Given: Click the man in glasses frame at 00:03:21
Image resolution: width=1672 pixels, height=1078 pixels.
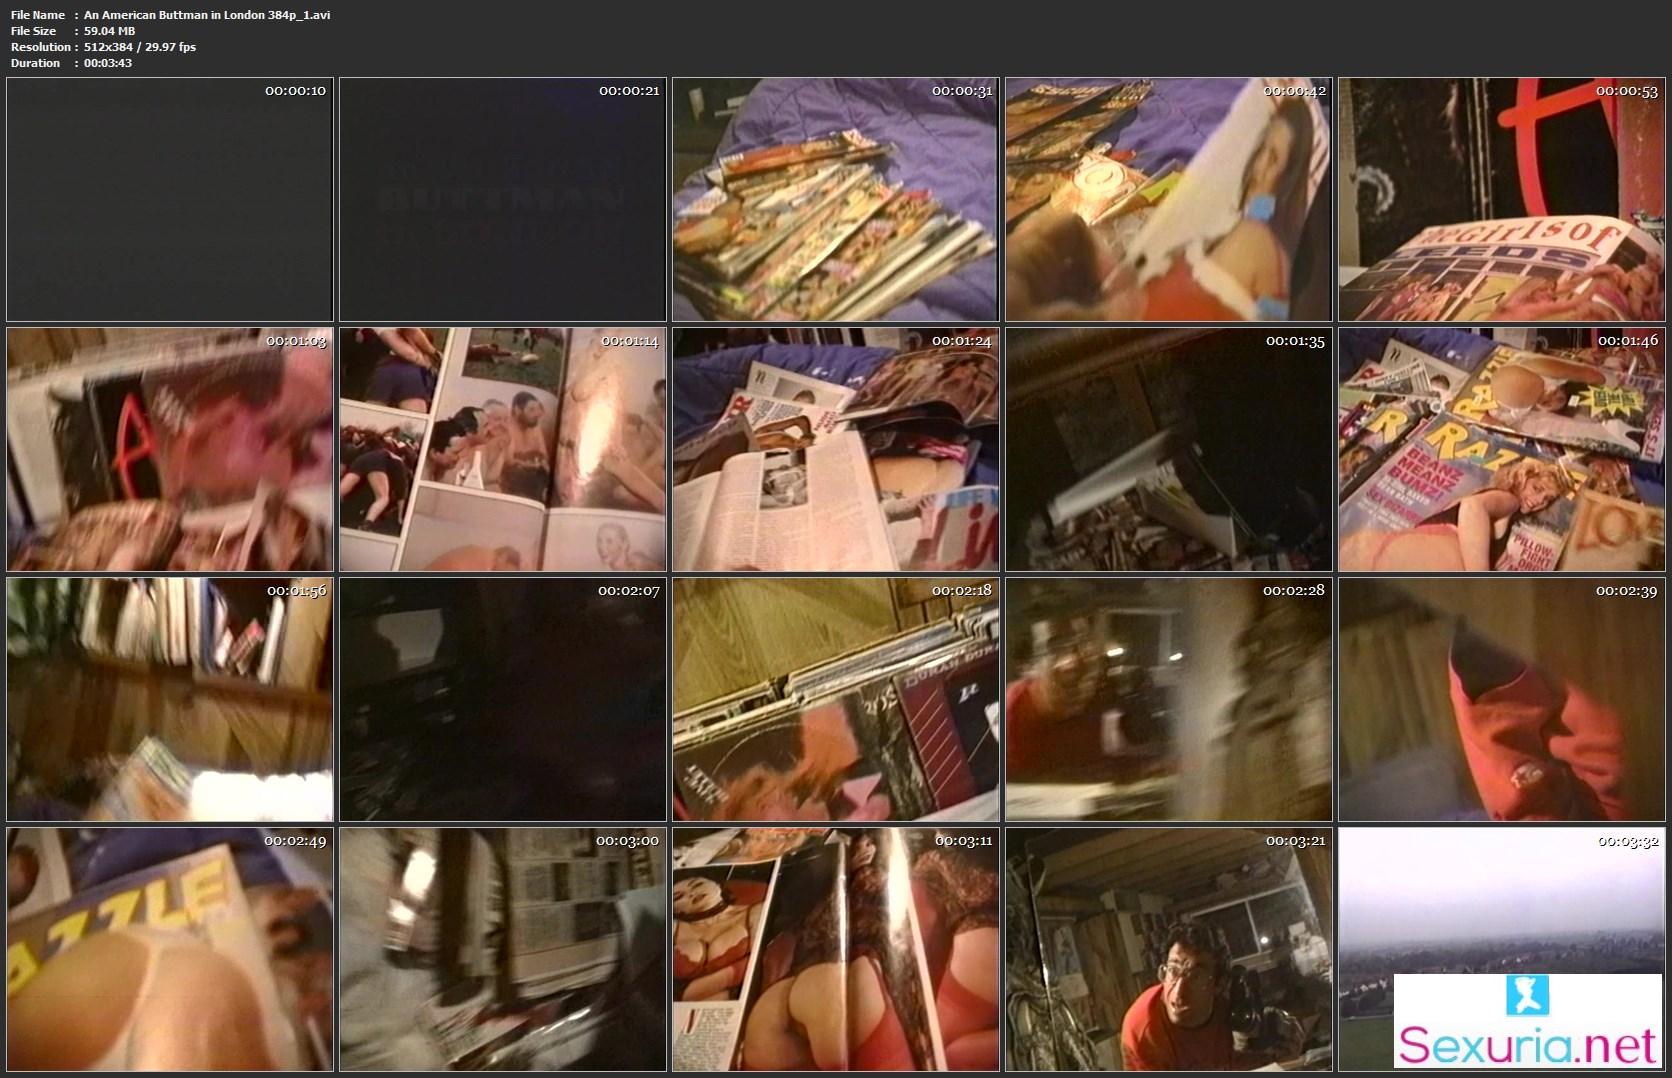Looking at the screenshot, I should point(1169,950).
